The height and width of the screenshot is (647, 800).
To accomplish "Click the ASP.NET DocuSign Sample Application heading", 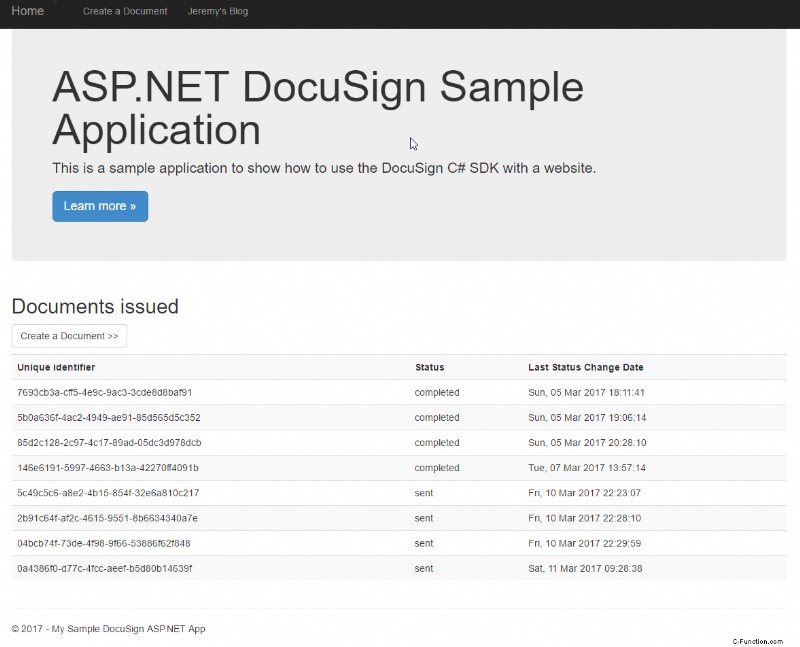I will point(317,109).
